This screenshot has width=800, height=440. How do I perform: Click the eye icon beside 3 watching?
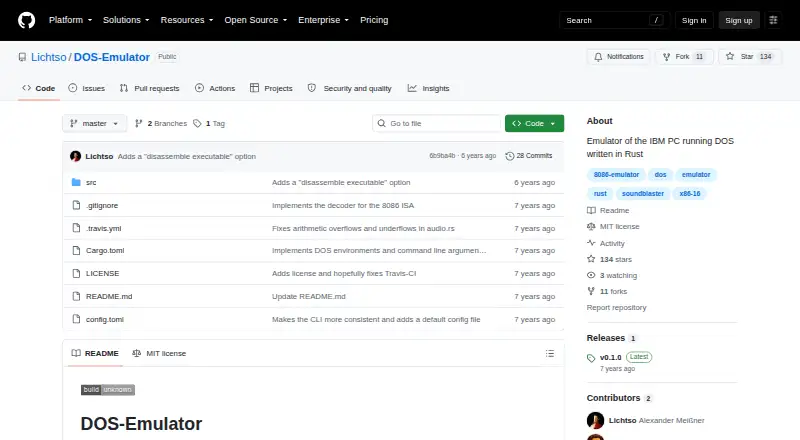(591, 275)
